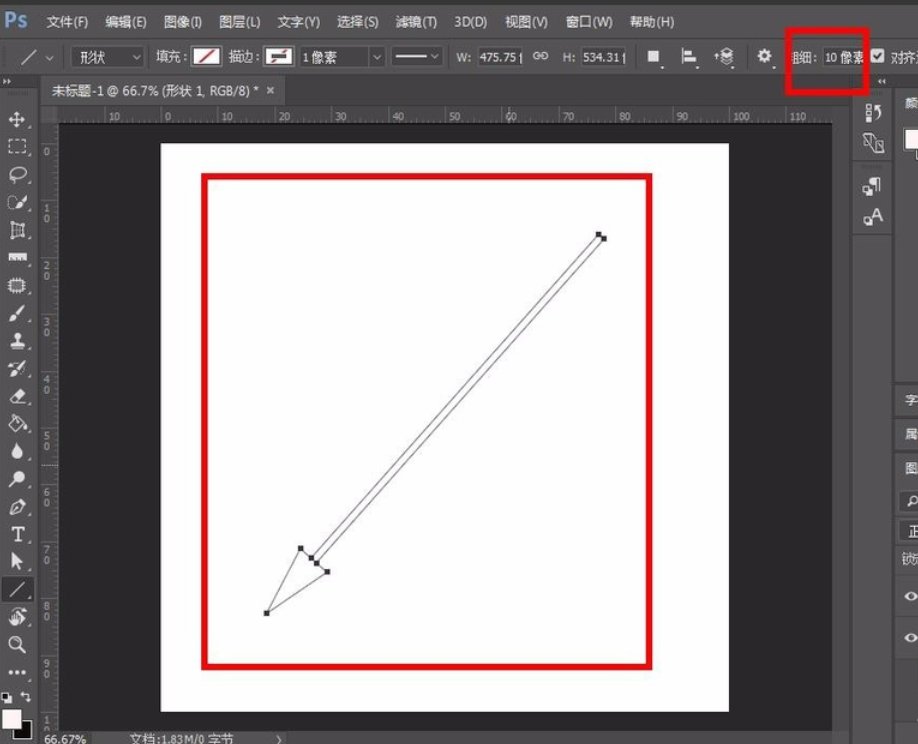Viewport: 918px width, 744px height.
Task: Open the stroke line style dropdown
Action: coord(417,57)
